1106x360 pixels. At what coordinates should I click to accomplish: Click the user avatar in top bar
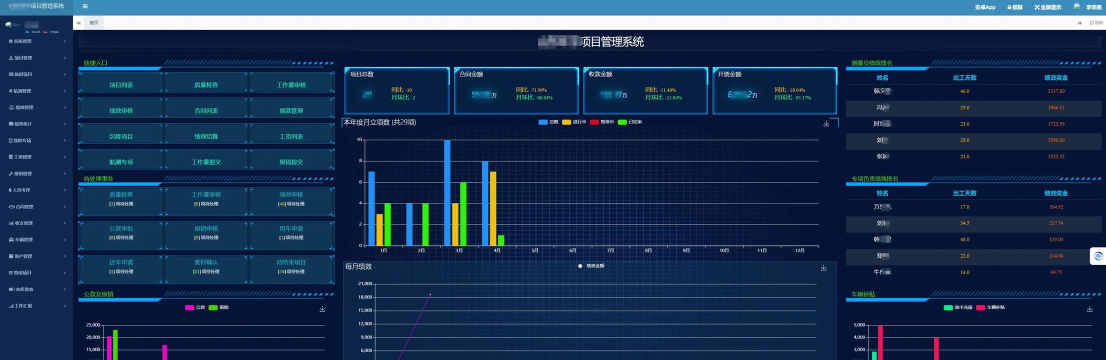pyautogui.click(x=1077, y=6)
